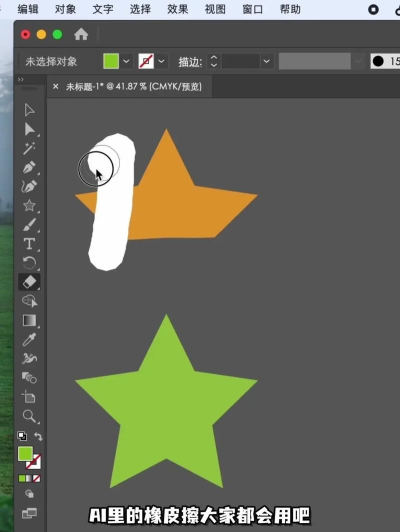Open the 效果 menu
This screenshot has width=400, height=532.
(x=178, y=9)
